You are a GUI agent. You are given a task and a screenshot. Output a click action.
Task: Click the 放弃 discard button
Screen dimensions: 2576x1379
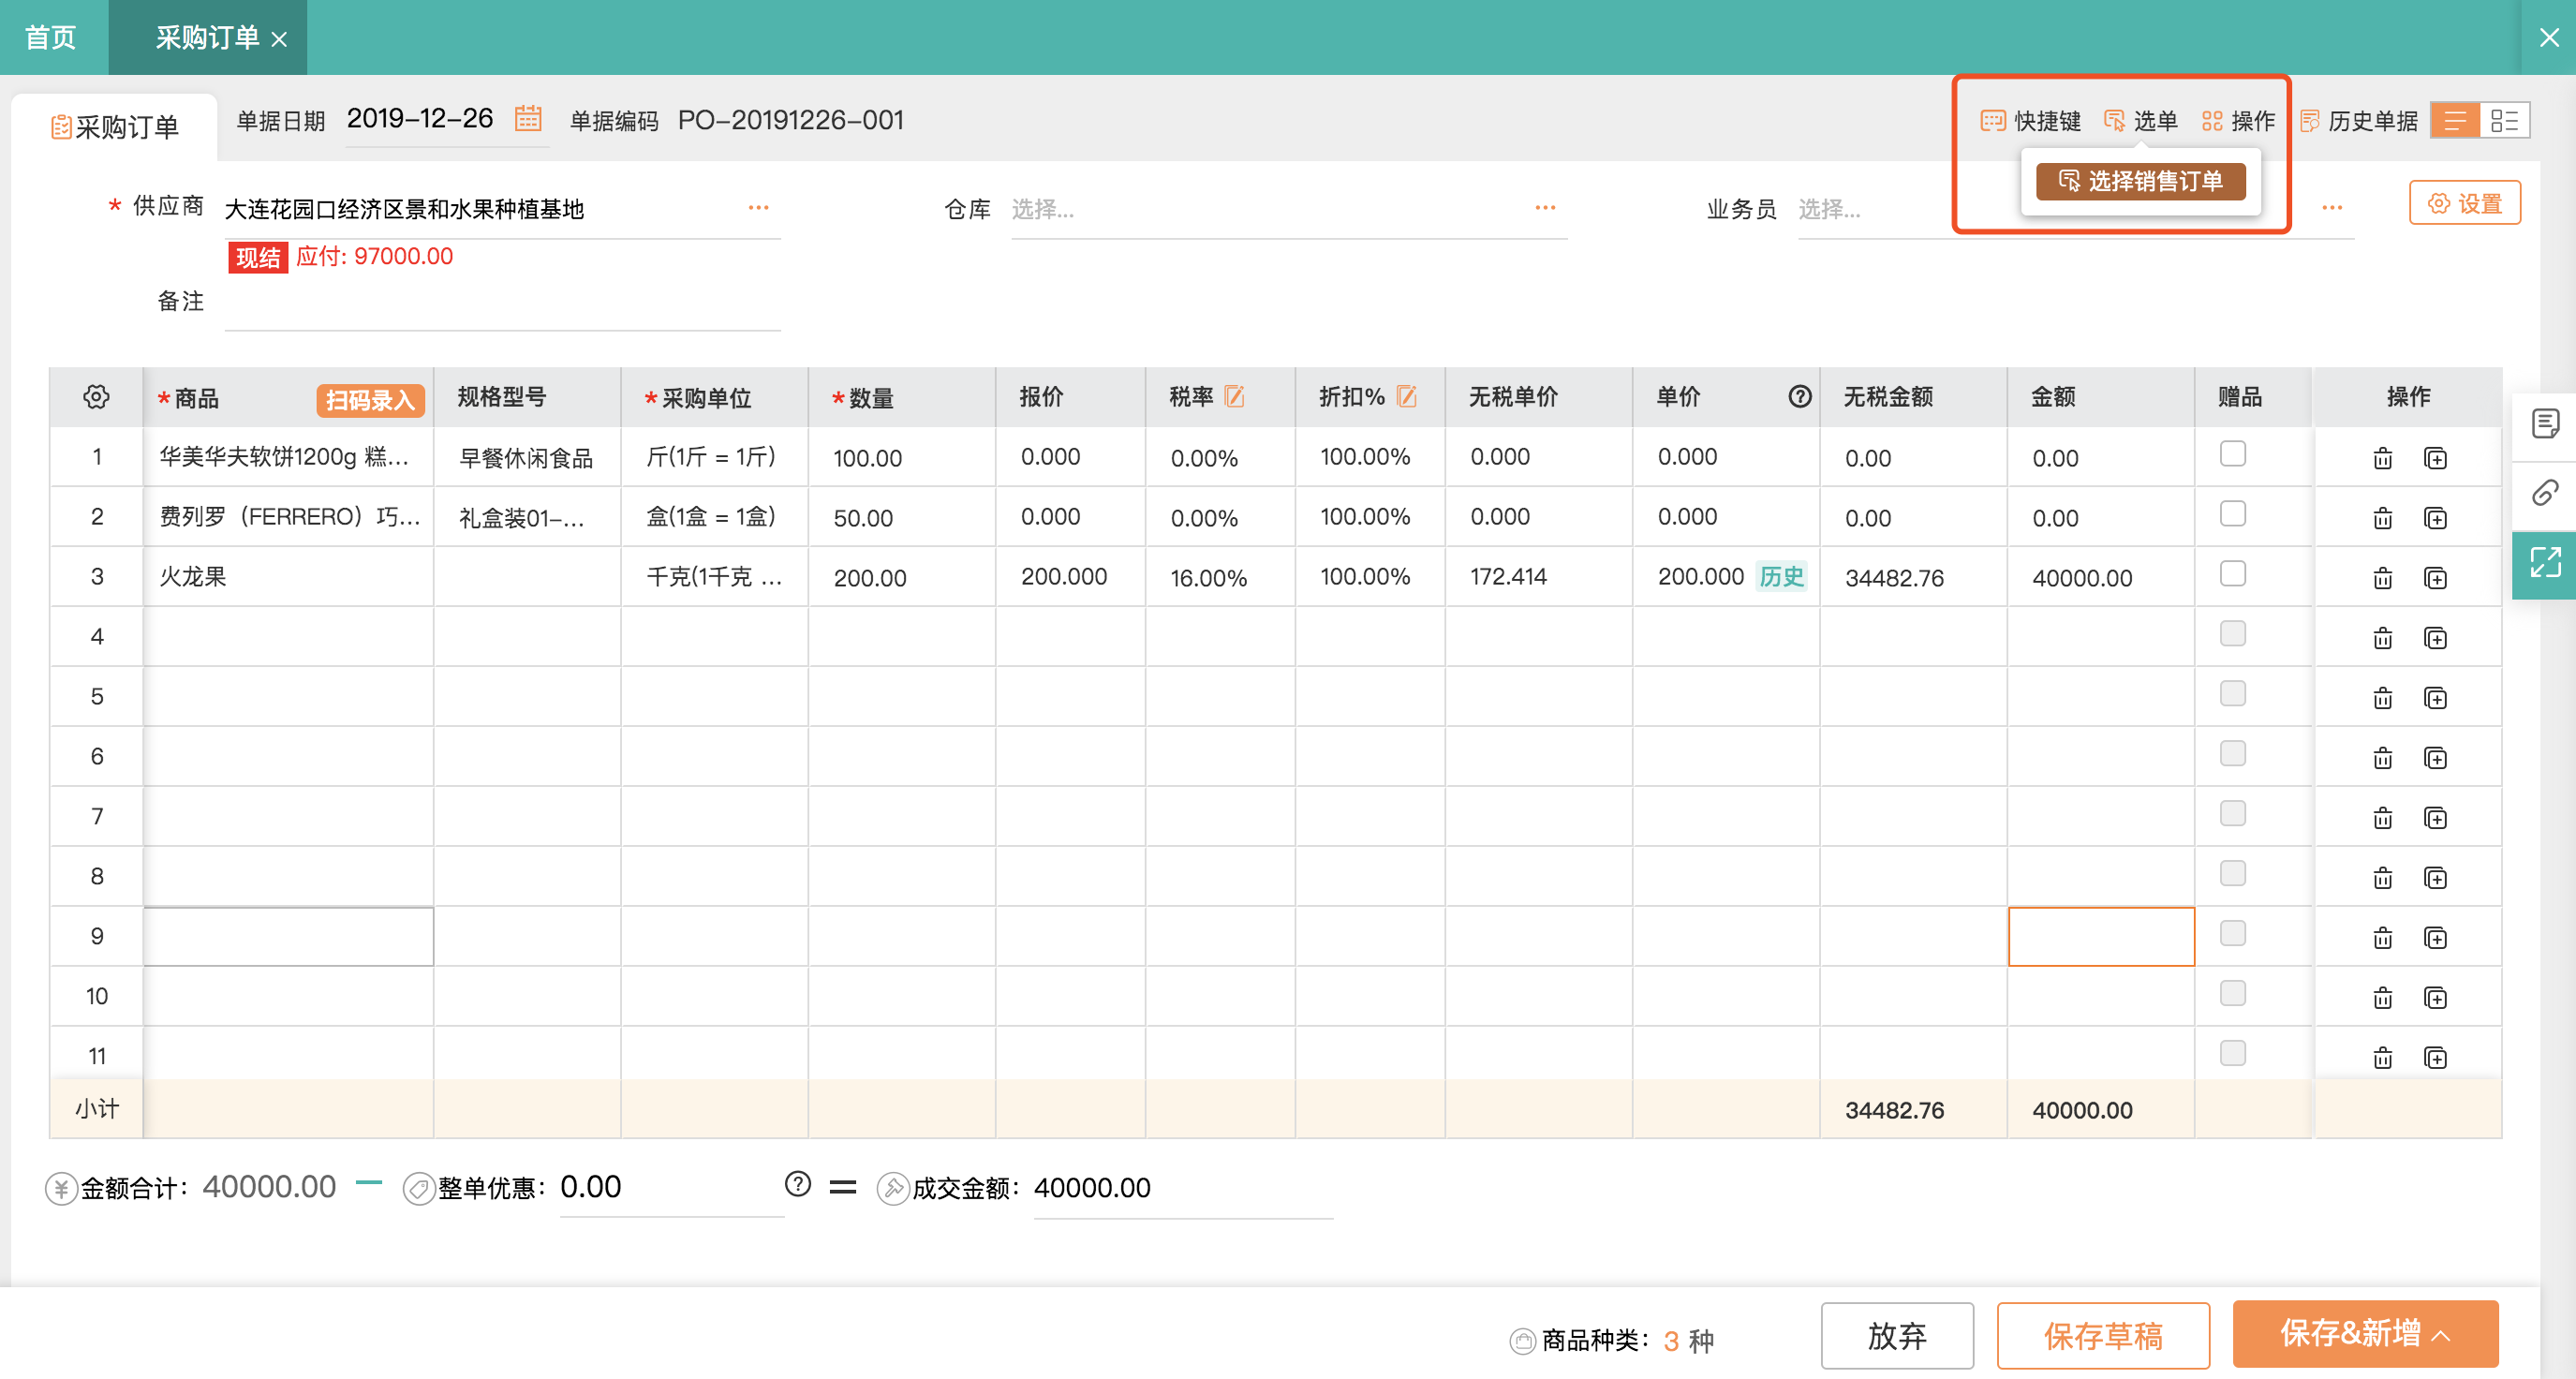(x=1896, y=1333)
